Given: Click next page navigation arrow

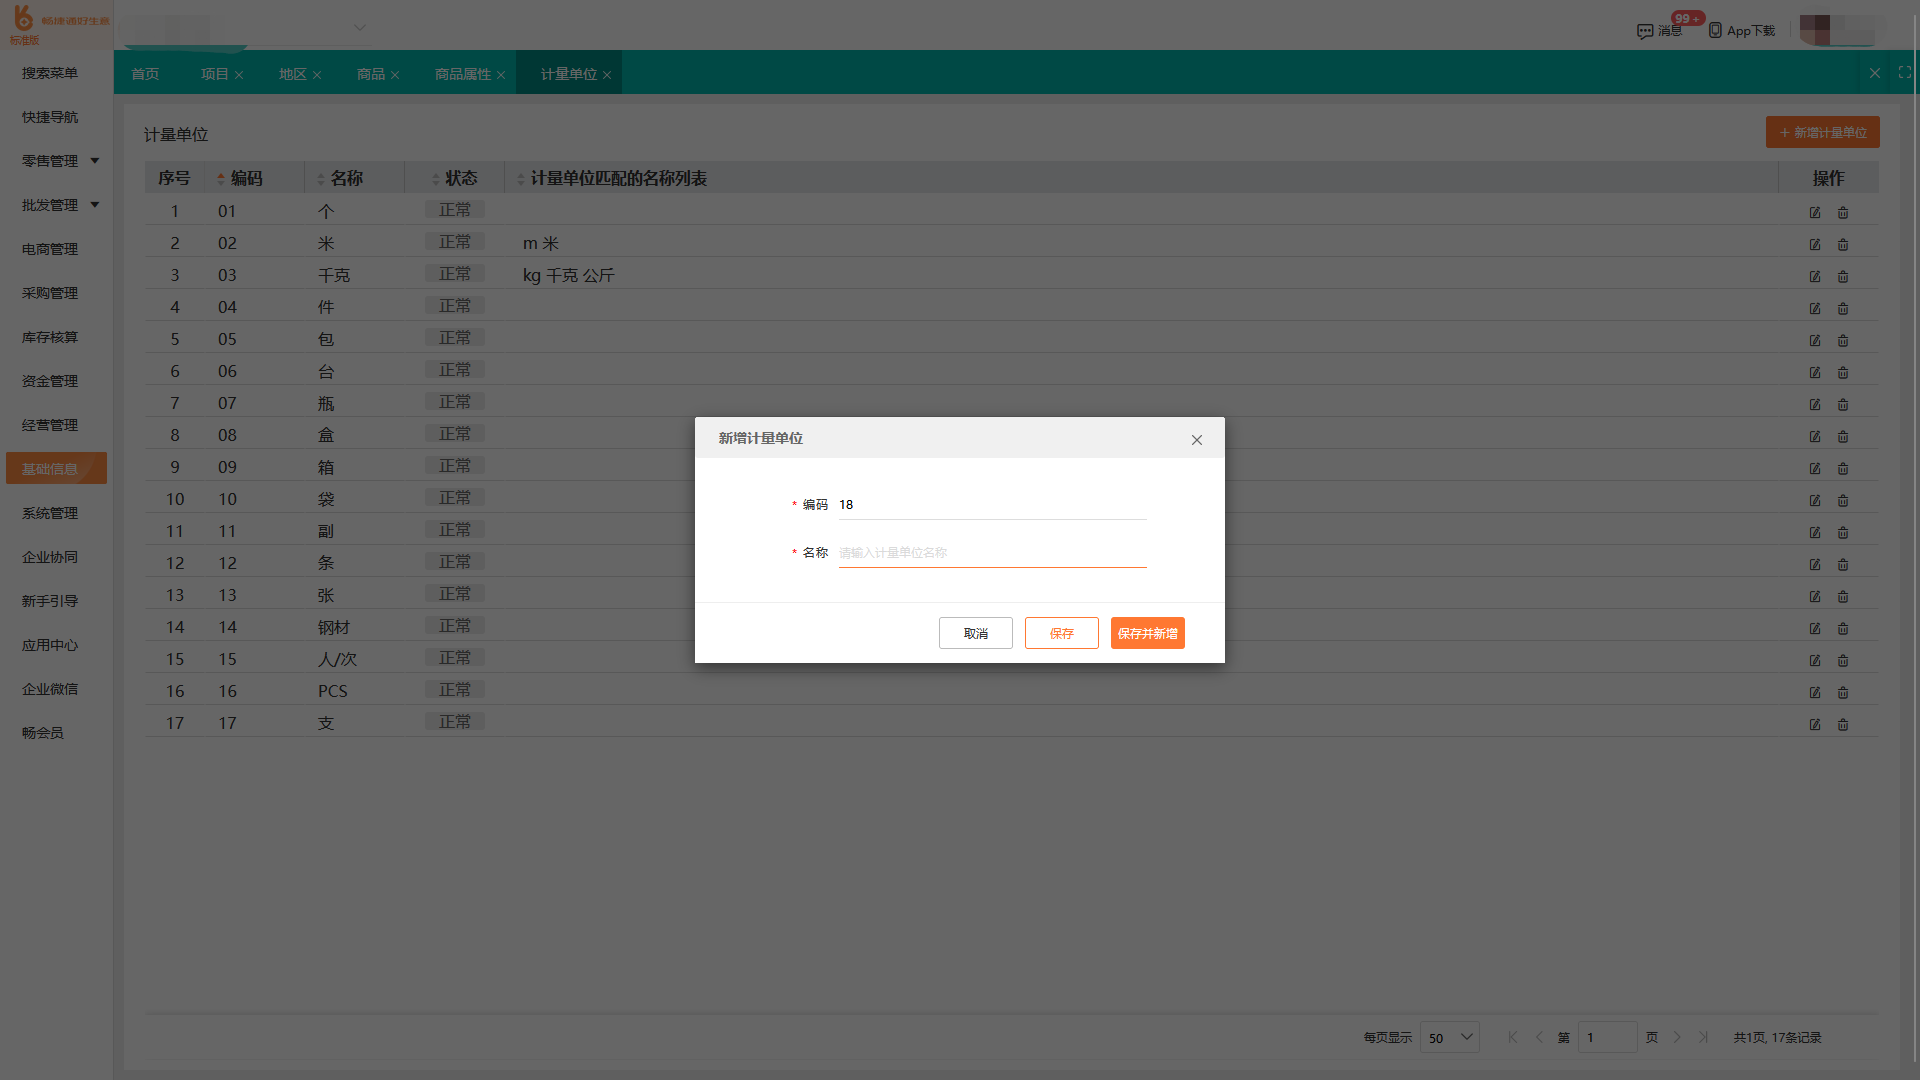Looking at the screenshot, I should [1677, 1038].
